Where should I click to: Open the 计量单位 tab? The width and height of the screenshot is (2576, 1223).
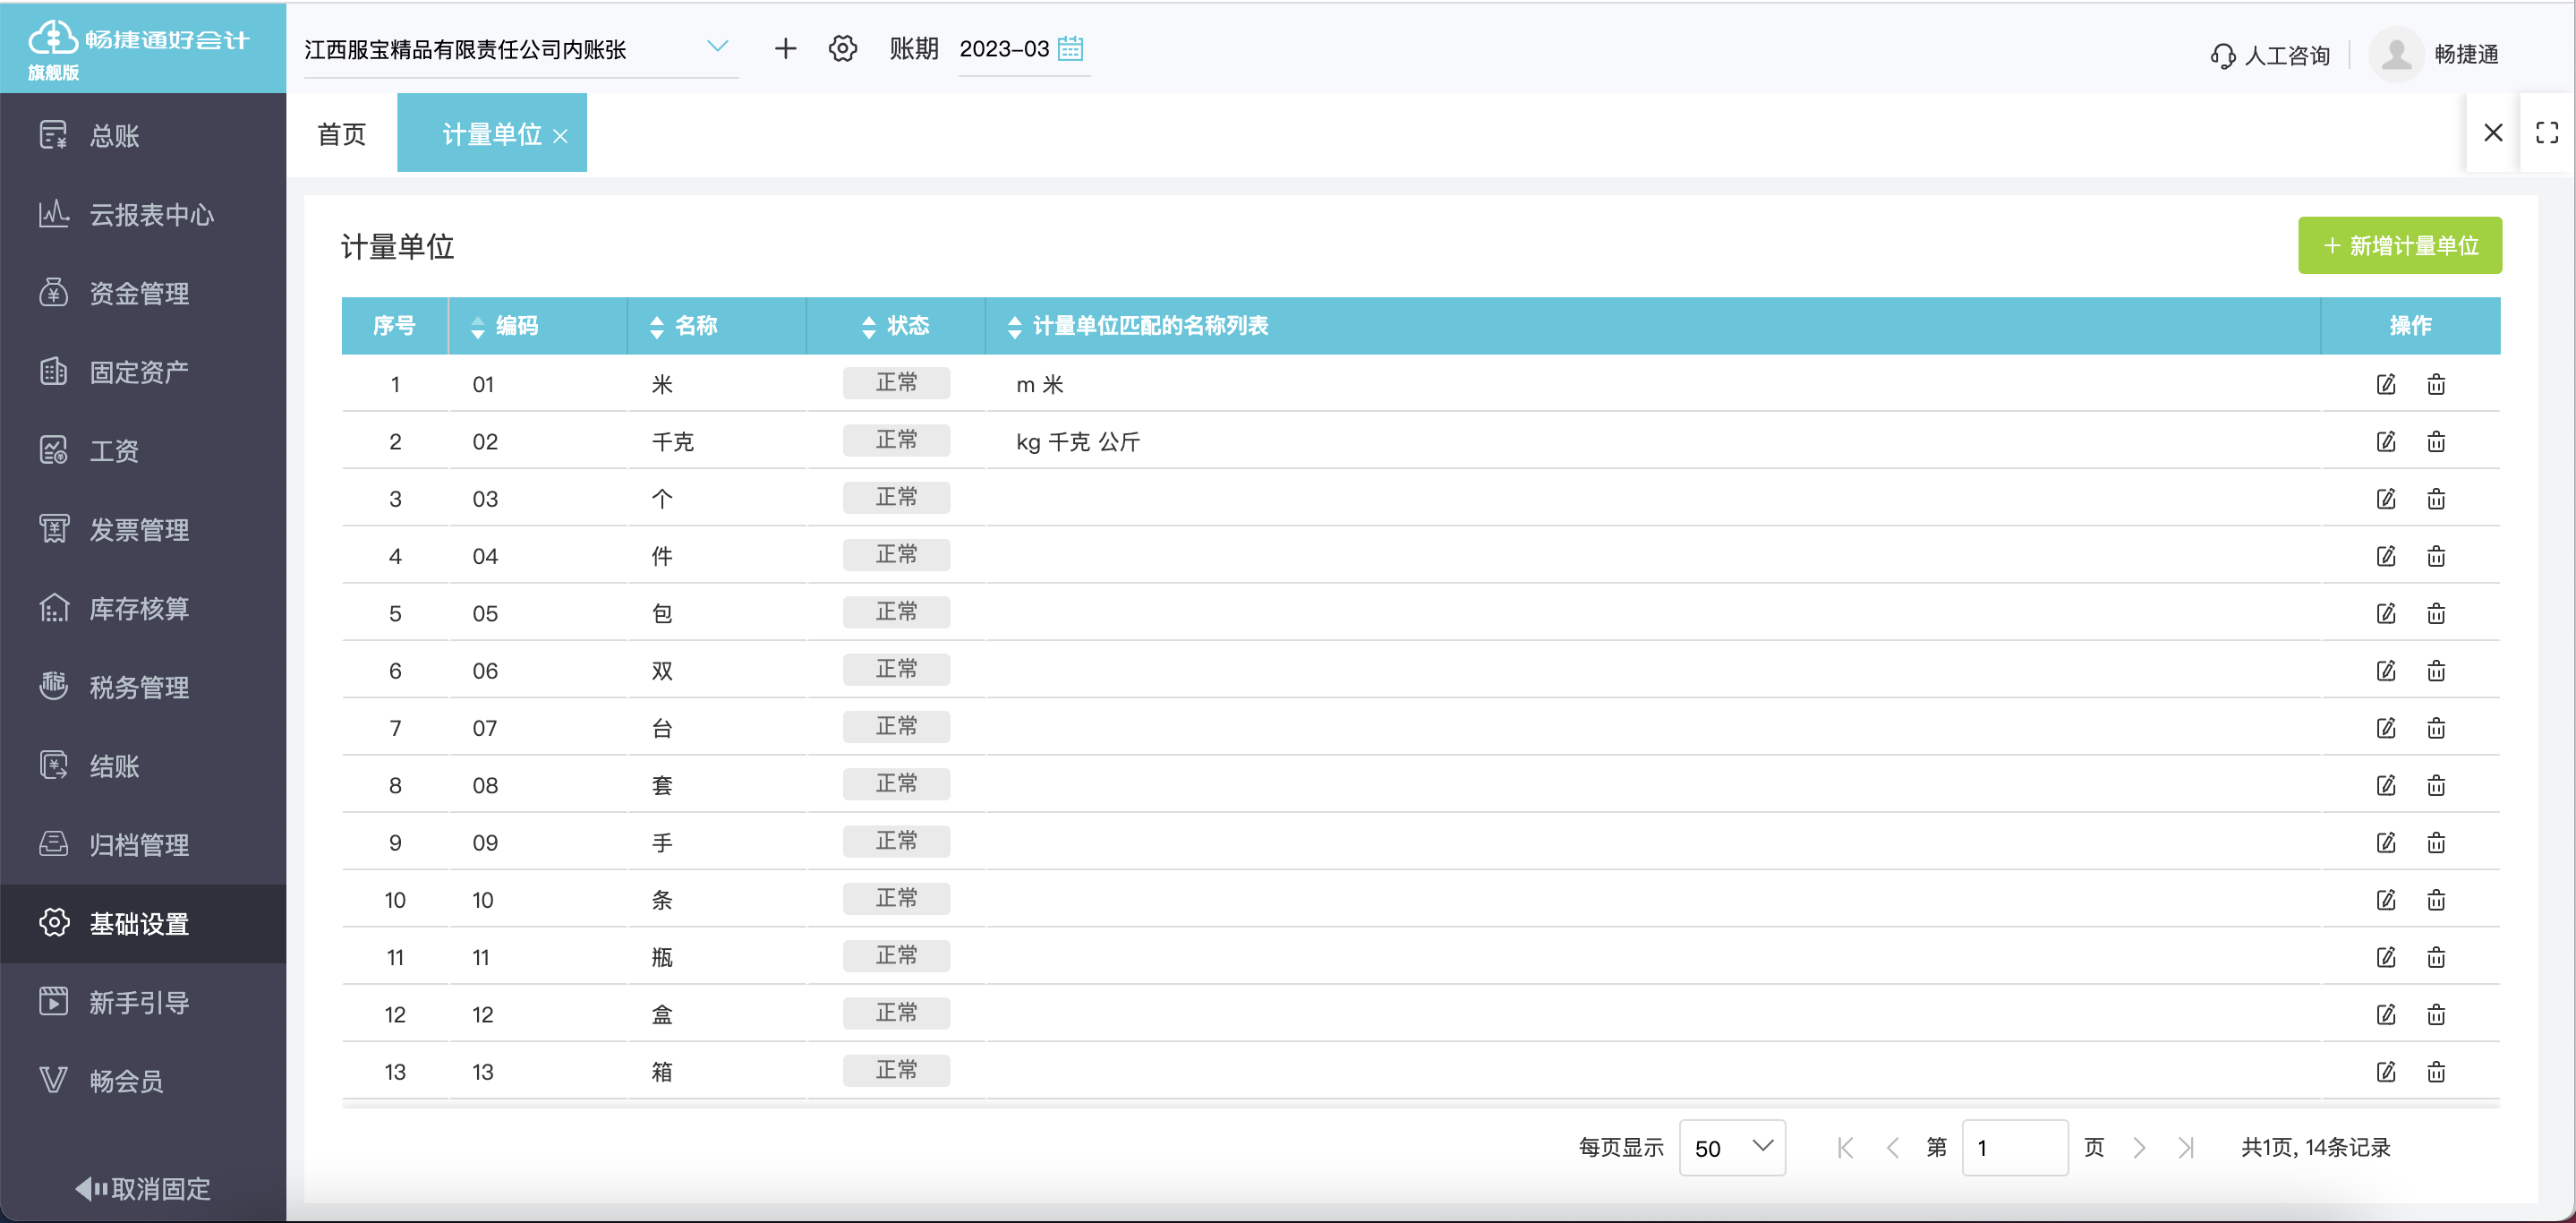pyautogui.click(x=493, y=135)
